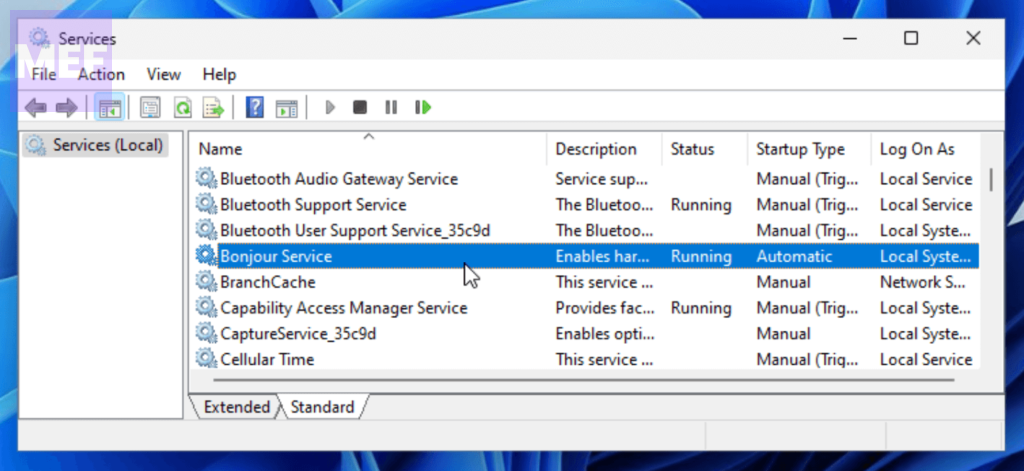Click the Back arrow toolbar icon

tap(35, 107)
